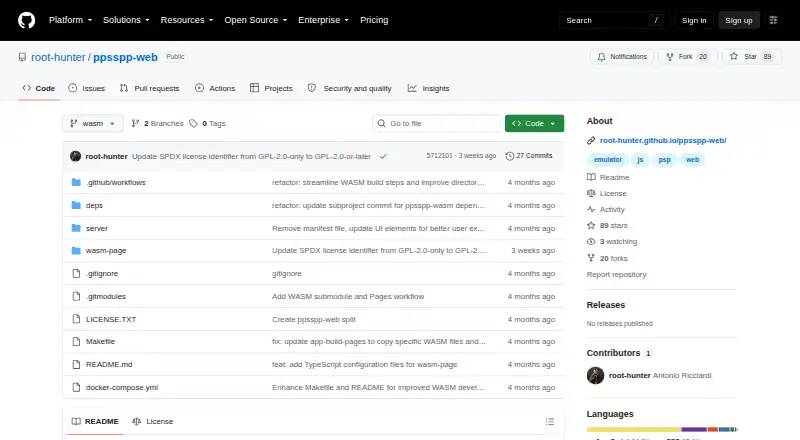This screenshot has height=440, width=800.
Task: Expand the Platform navigation menu
Action: tap(70, 20)
